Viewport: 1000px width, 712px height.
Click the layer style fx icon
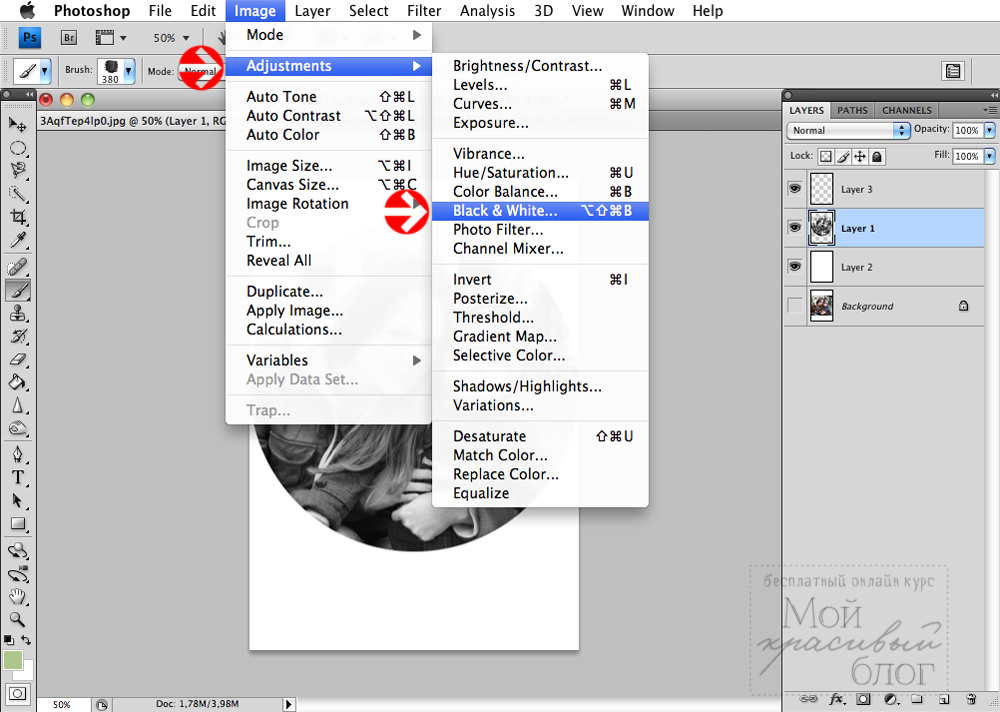[x=838, y=699]
